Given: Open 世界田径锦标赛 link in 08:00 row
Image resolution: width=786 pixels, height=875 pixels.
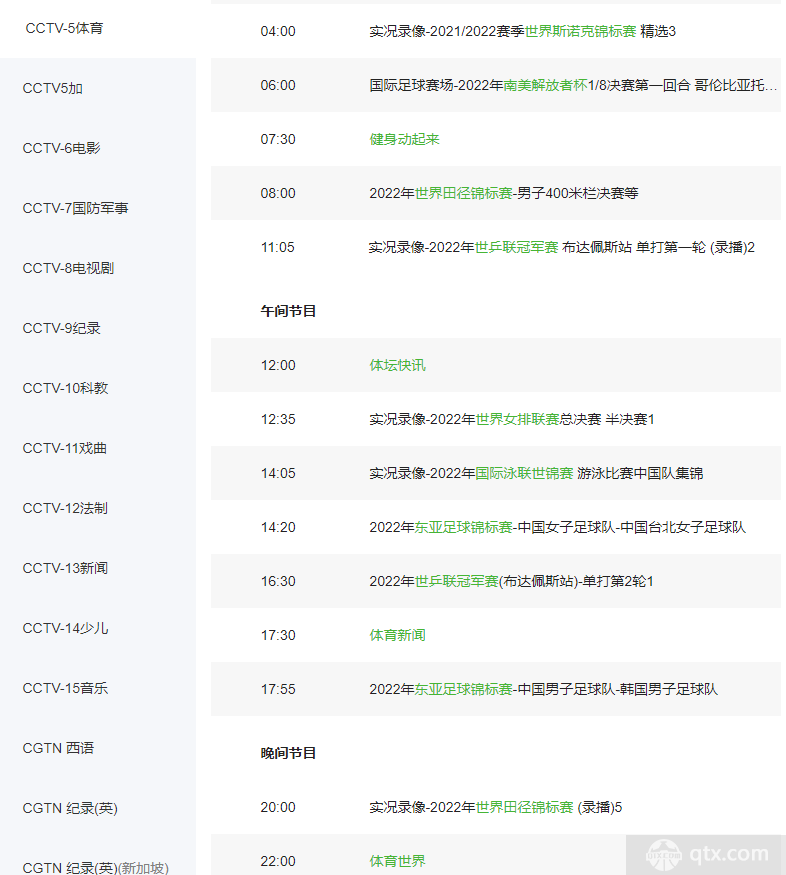Looking at the screenshot, I should click(x=464, y=193).
